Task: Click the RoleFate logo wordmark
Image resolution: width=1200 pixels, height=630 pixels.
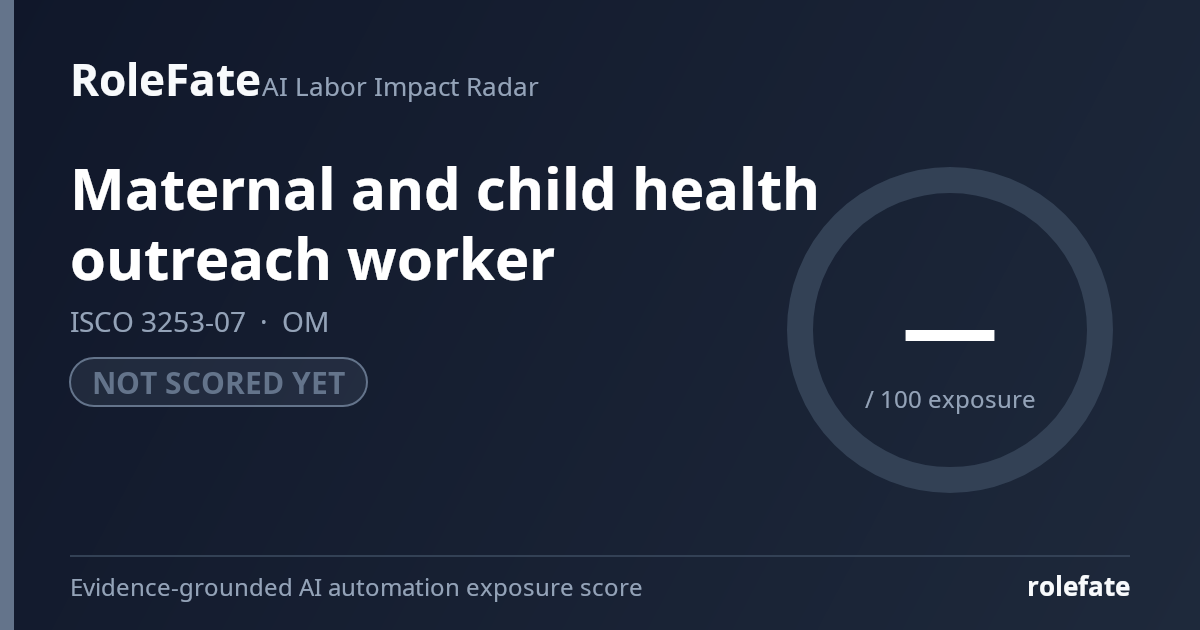Action: point(165,80)
